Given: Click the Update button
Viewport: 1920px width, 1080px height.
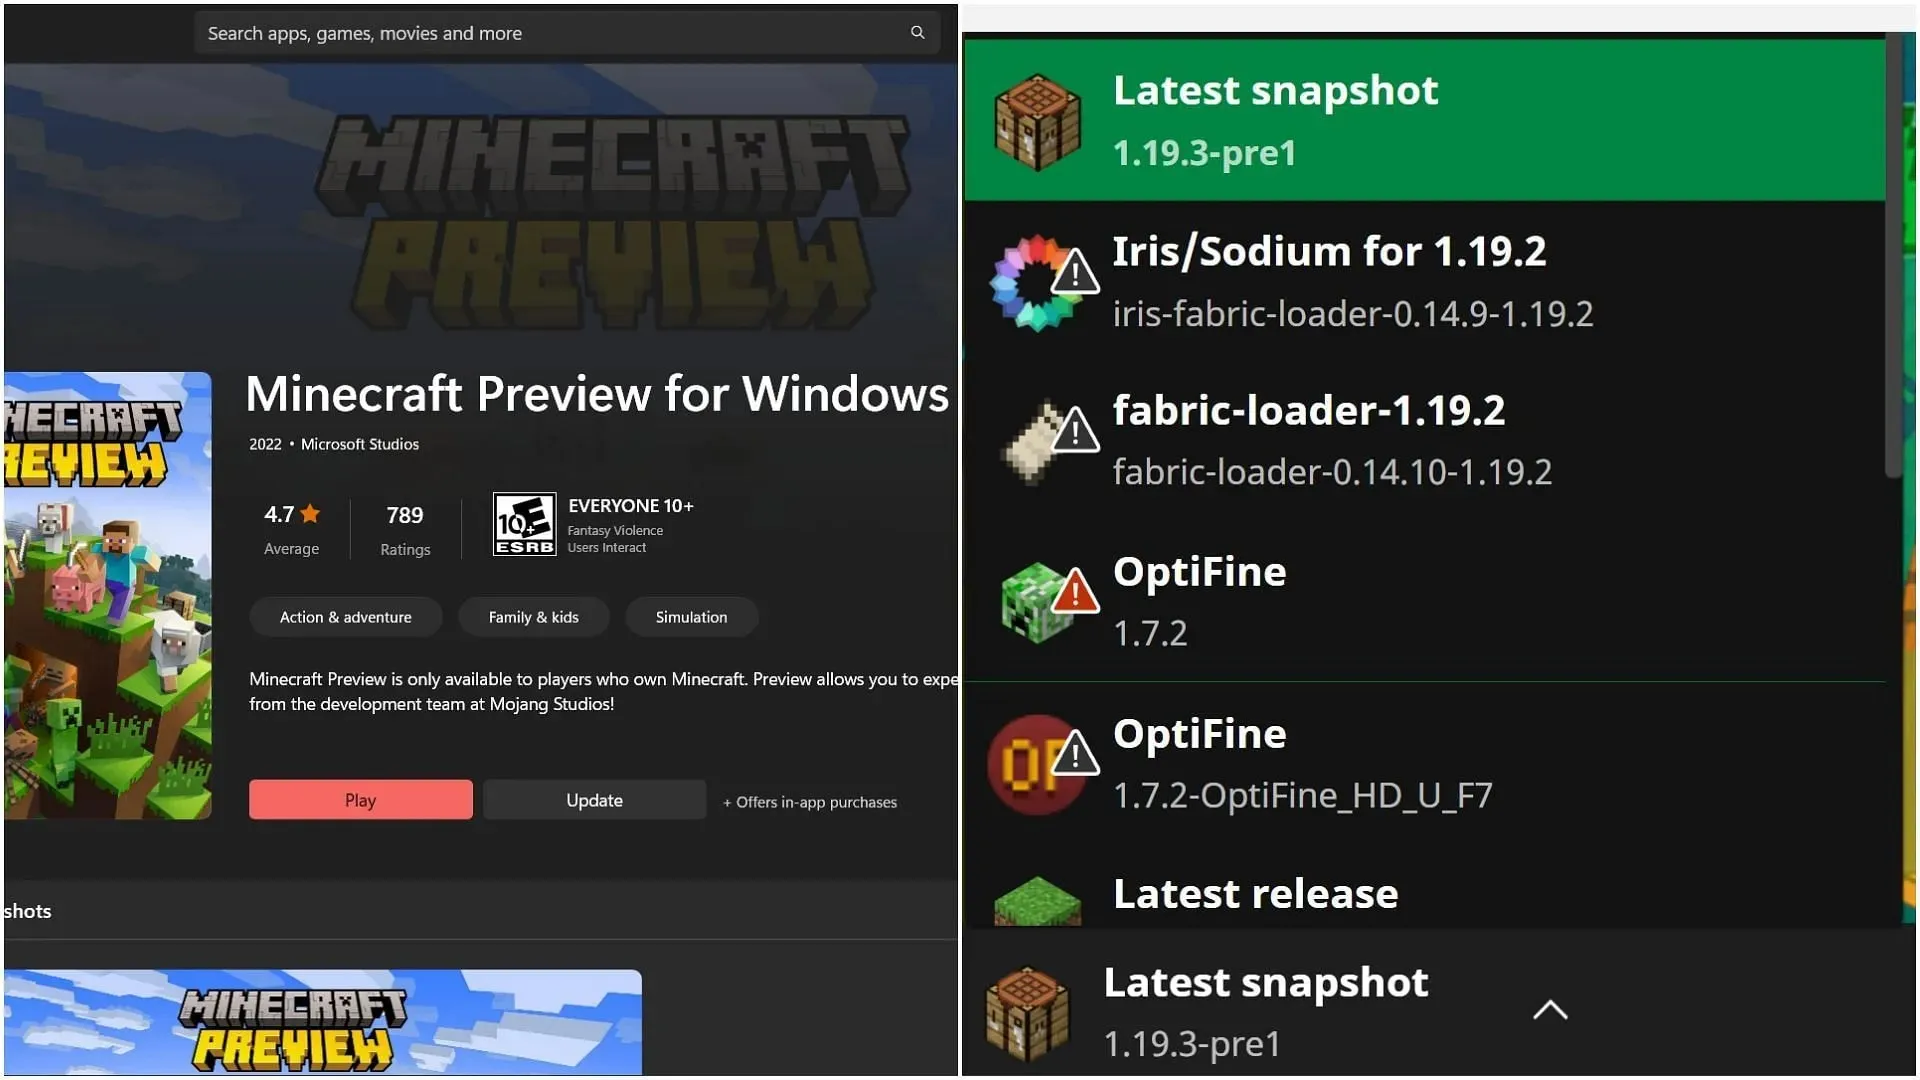Looking at the screenshot, I should 593,799.
